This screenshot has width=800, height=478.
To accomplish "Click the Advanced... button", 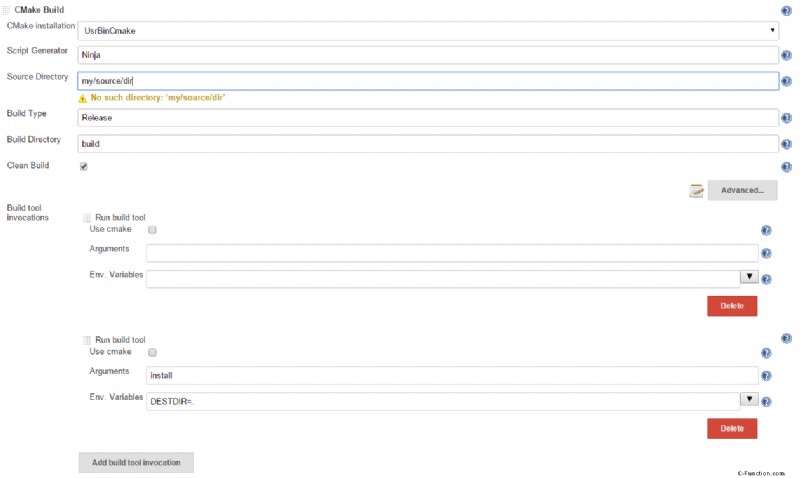I will [x=742, y=190].
